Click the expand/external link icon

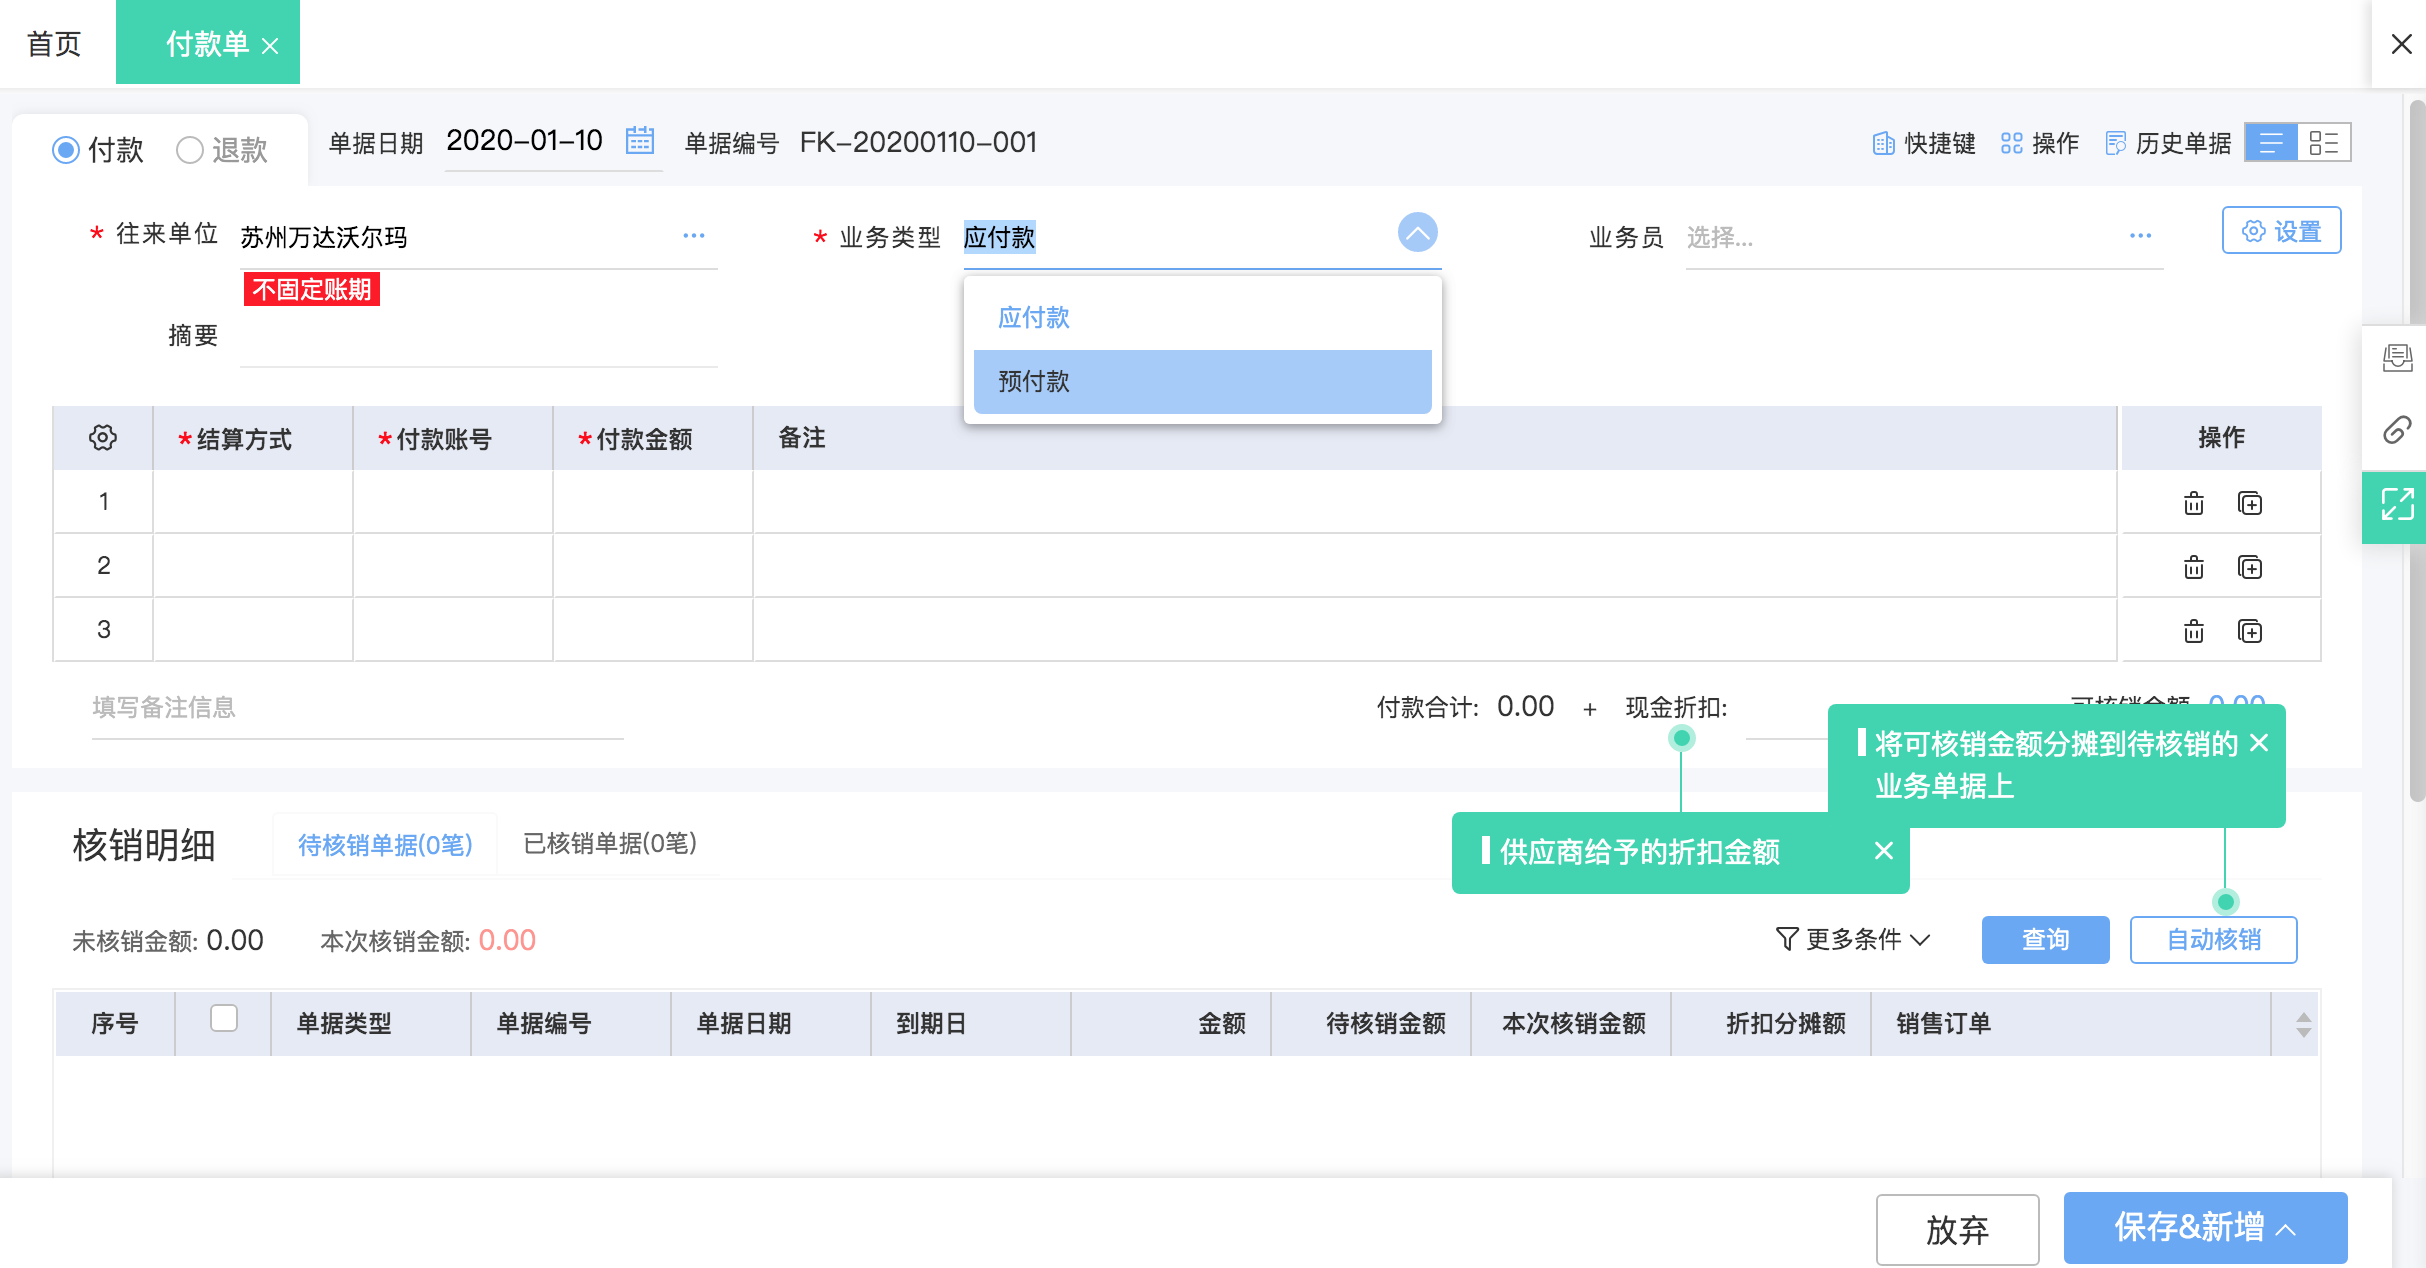pos(2397,502)
